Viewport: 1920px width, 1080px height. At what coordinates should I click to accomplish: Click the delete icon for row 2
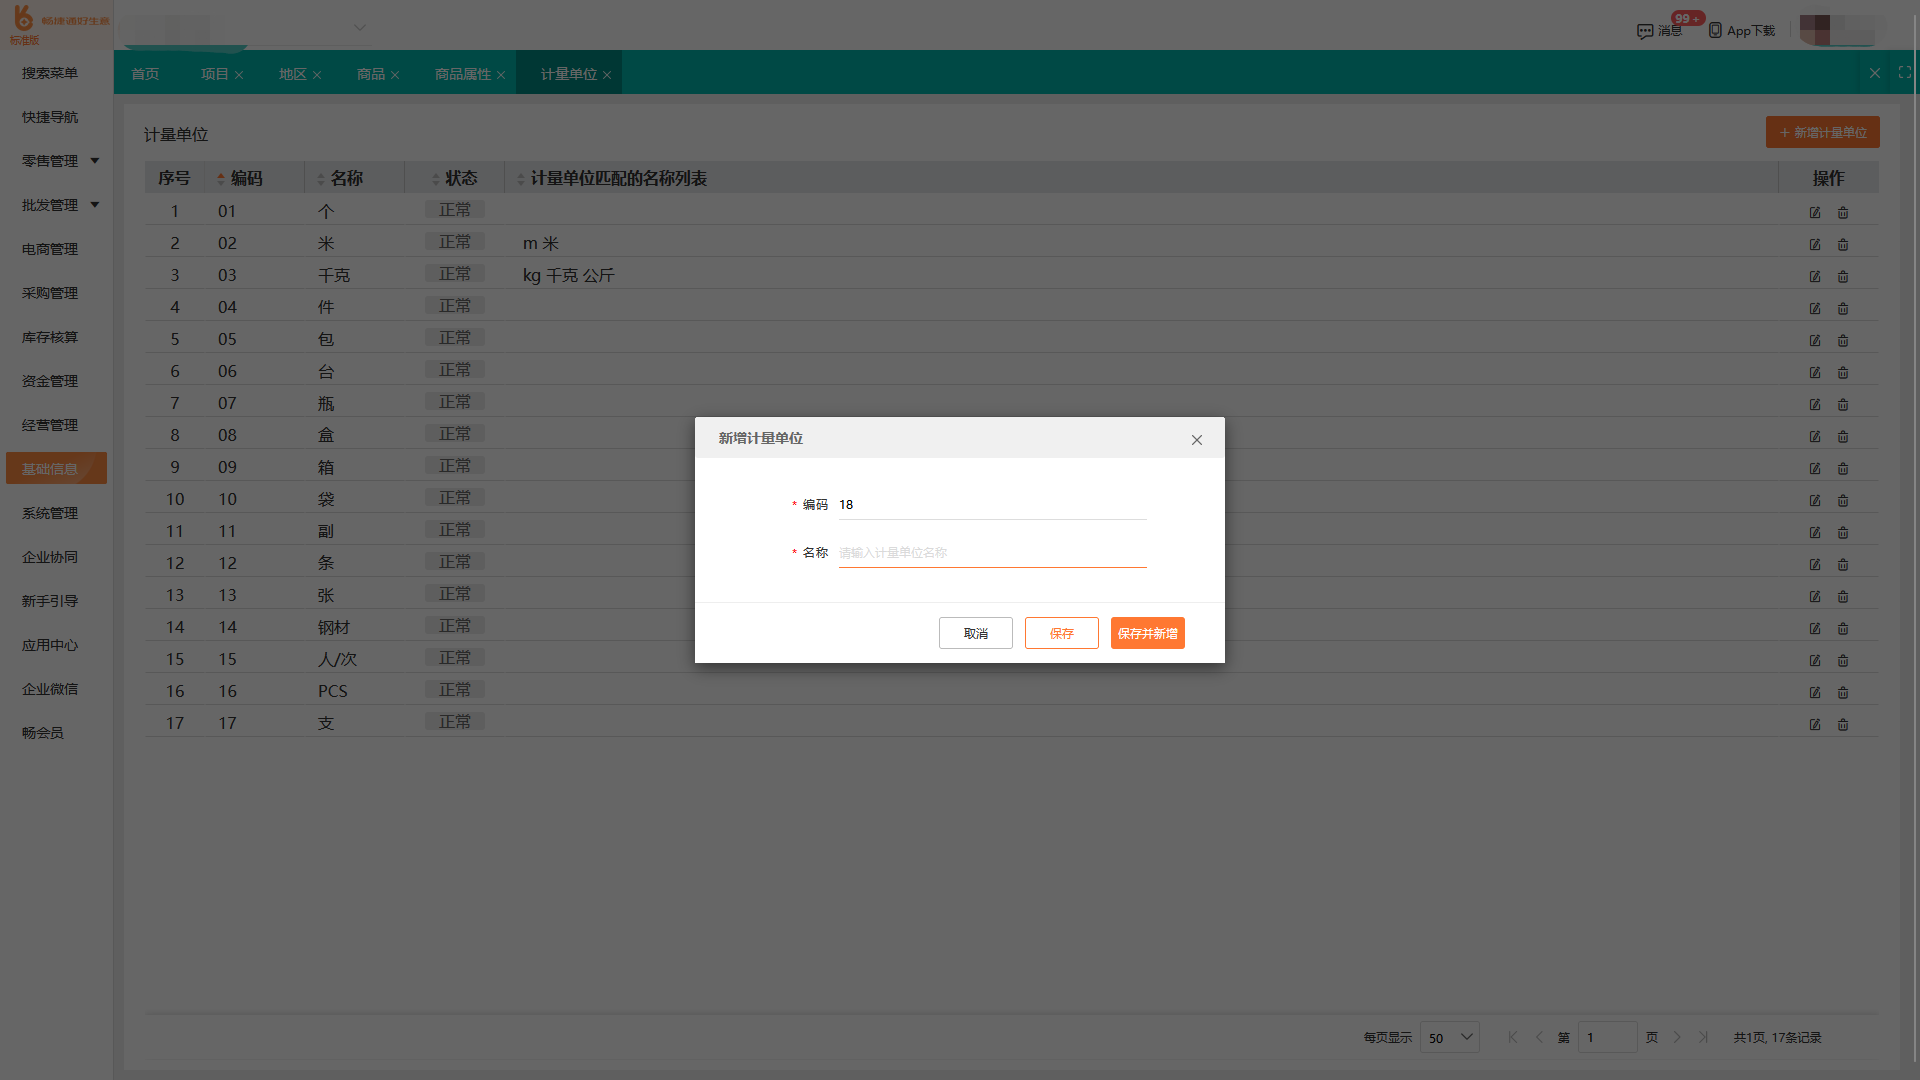[1844, 244]
